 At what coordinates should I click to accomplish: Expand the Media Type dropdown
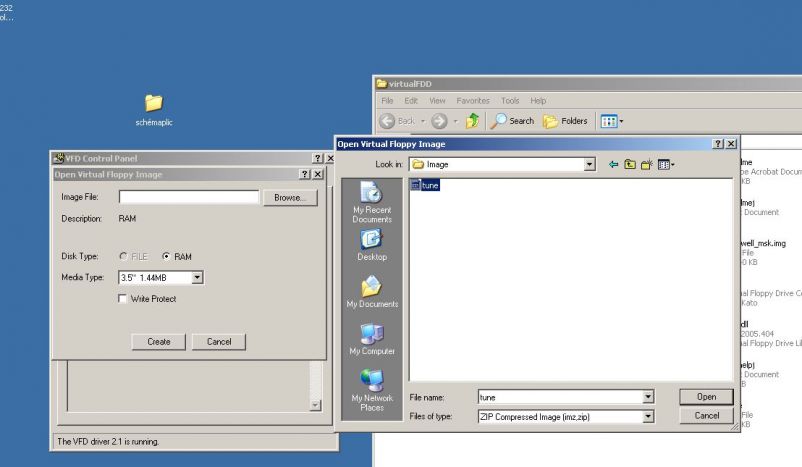click(197, 278)
